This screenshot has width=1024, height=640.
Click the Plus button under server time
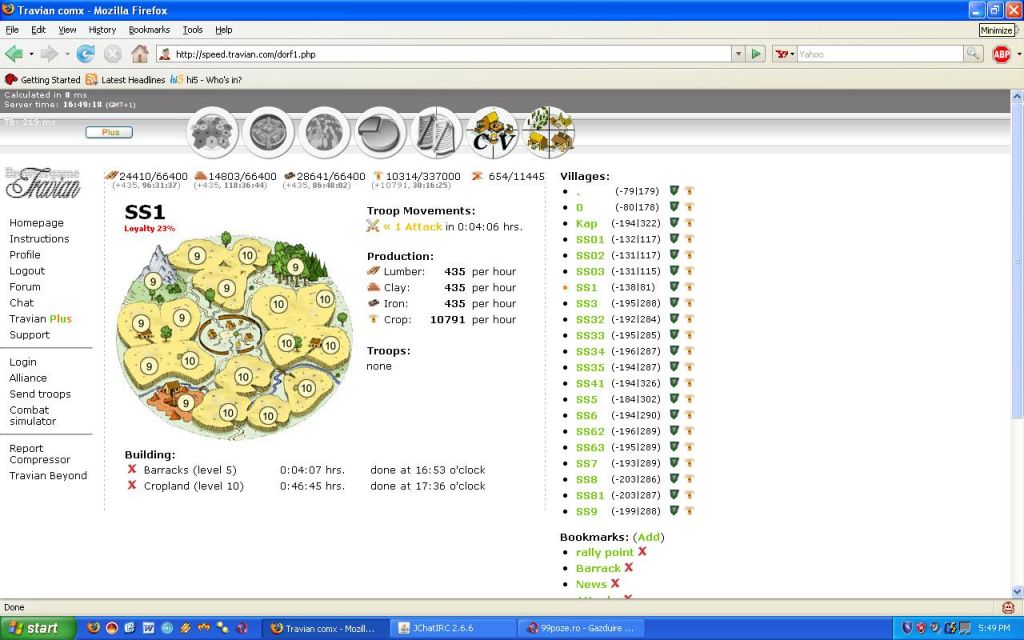tap(109, 132)
